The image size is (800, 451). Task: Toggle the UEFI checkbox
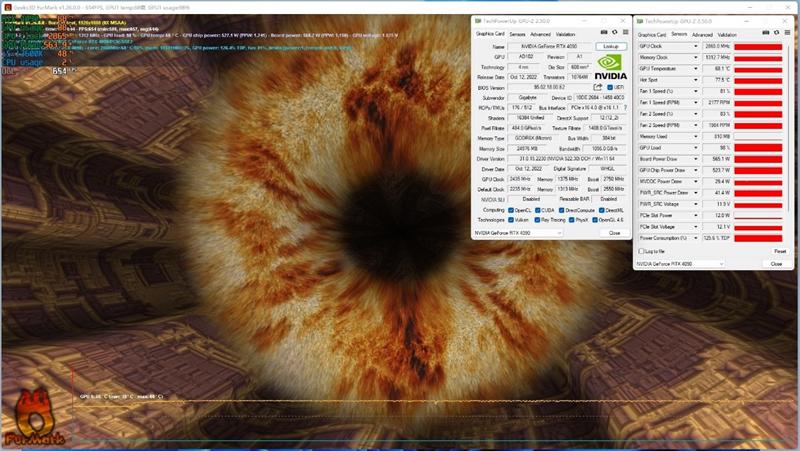[x=610, y=87]
